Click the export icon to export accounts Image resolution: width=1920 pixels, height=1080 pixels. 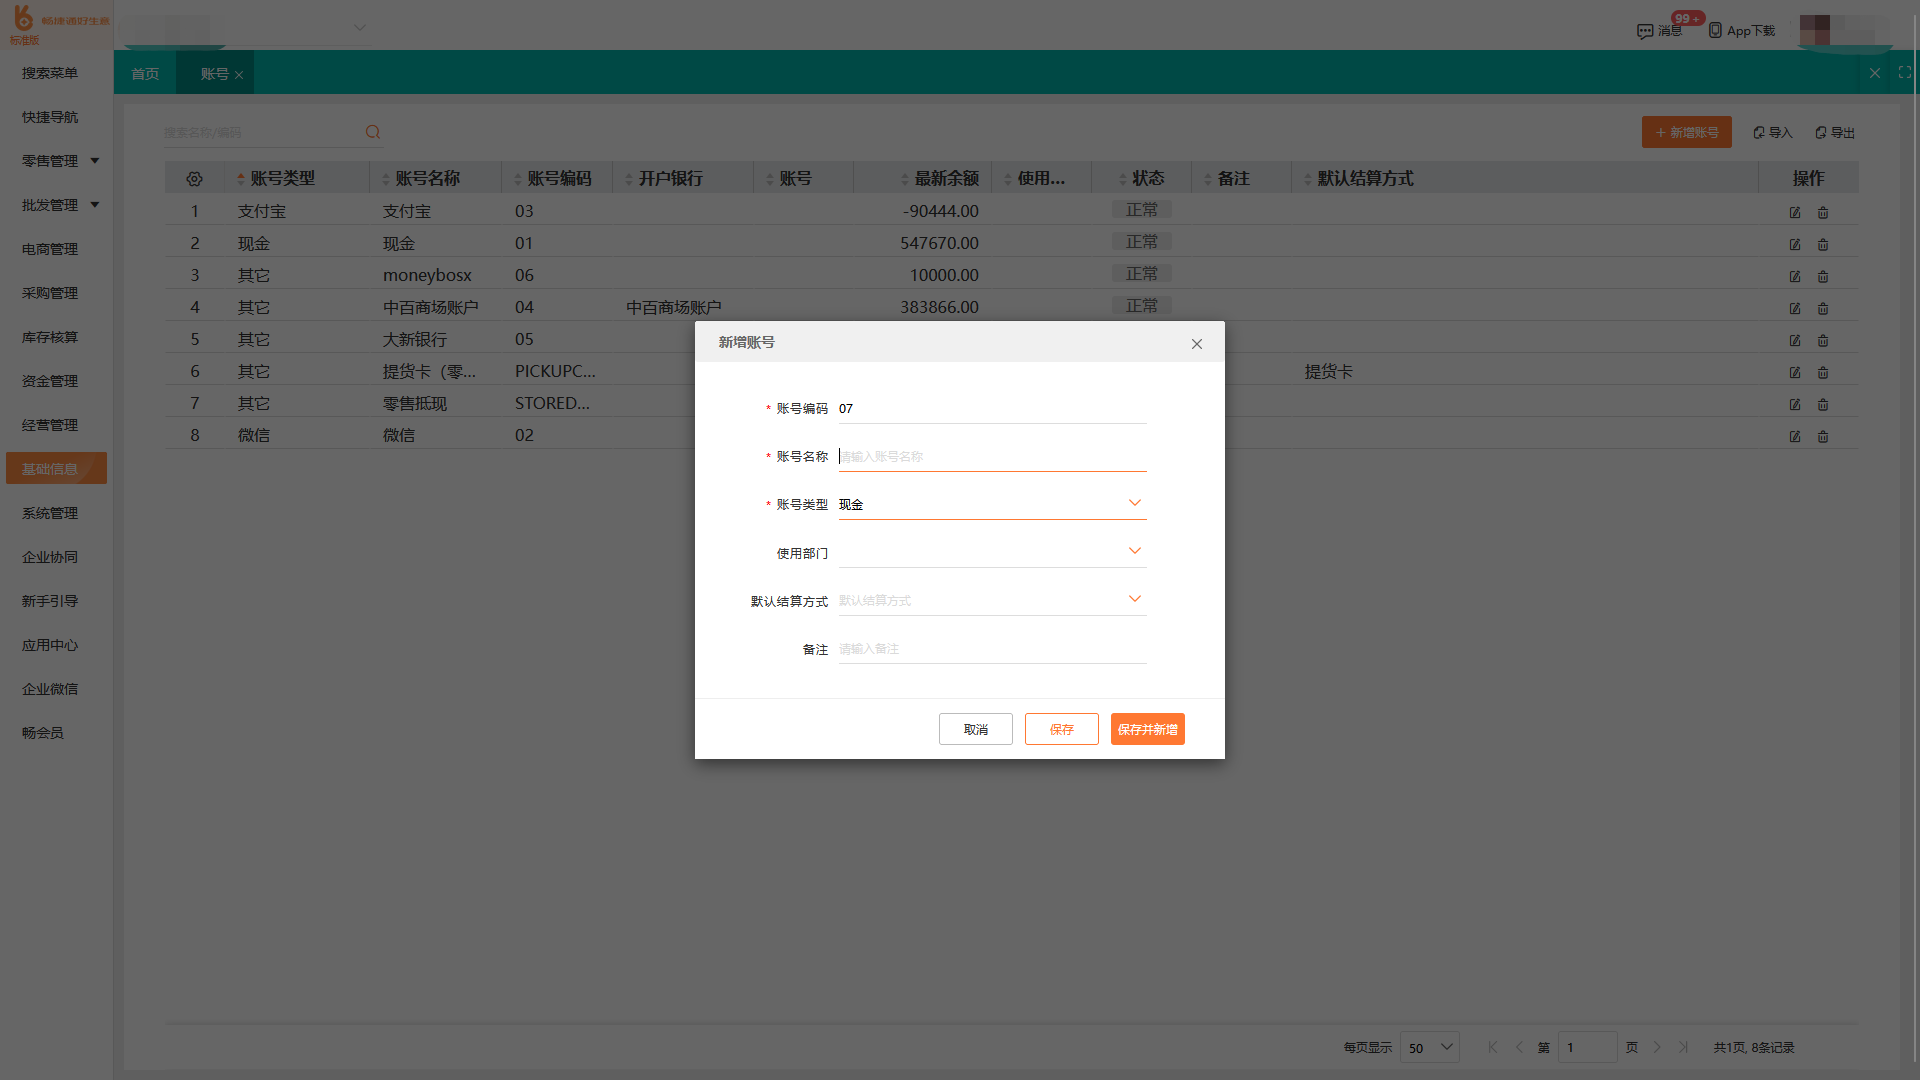pos(1837,132)
